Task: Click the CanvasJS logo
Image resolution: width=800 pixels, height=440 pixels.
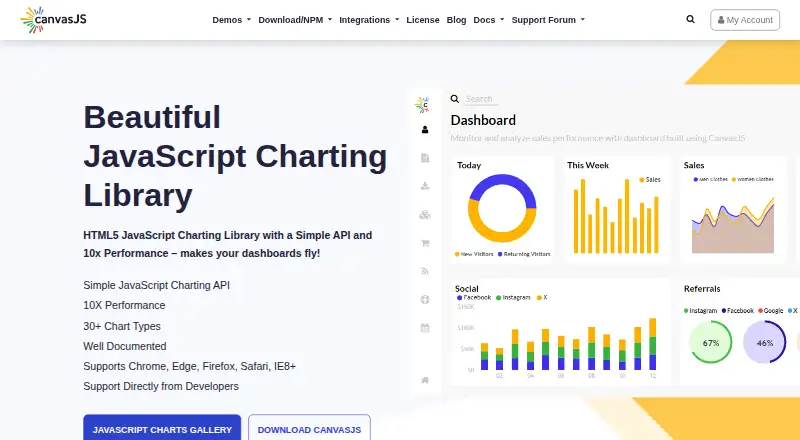Action: click(54, 20)
